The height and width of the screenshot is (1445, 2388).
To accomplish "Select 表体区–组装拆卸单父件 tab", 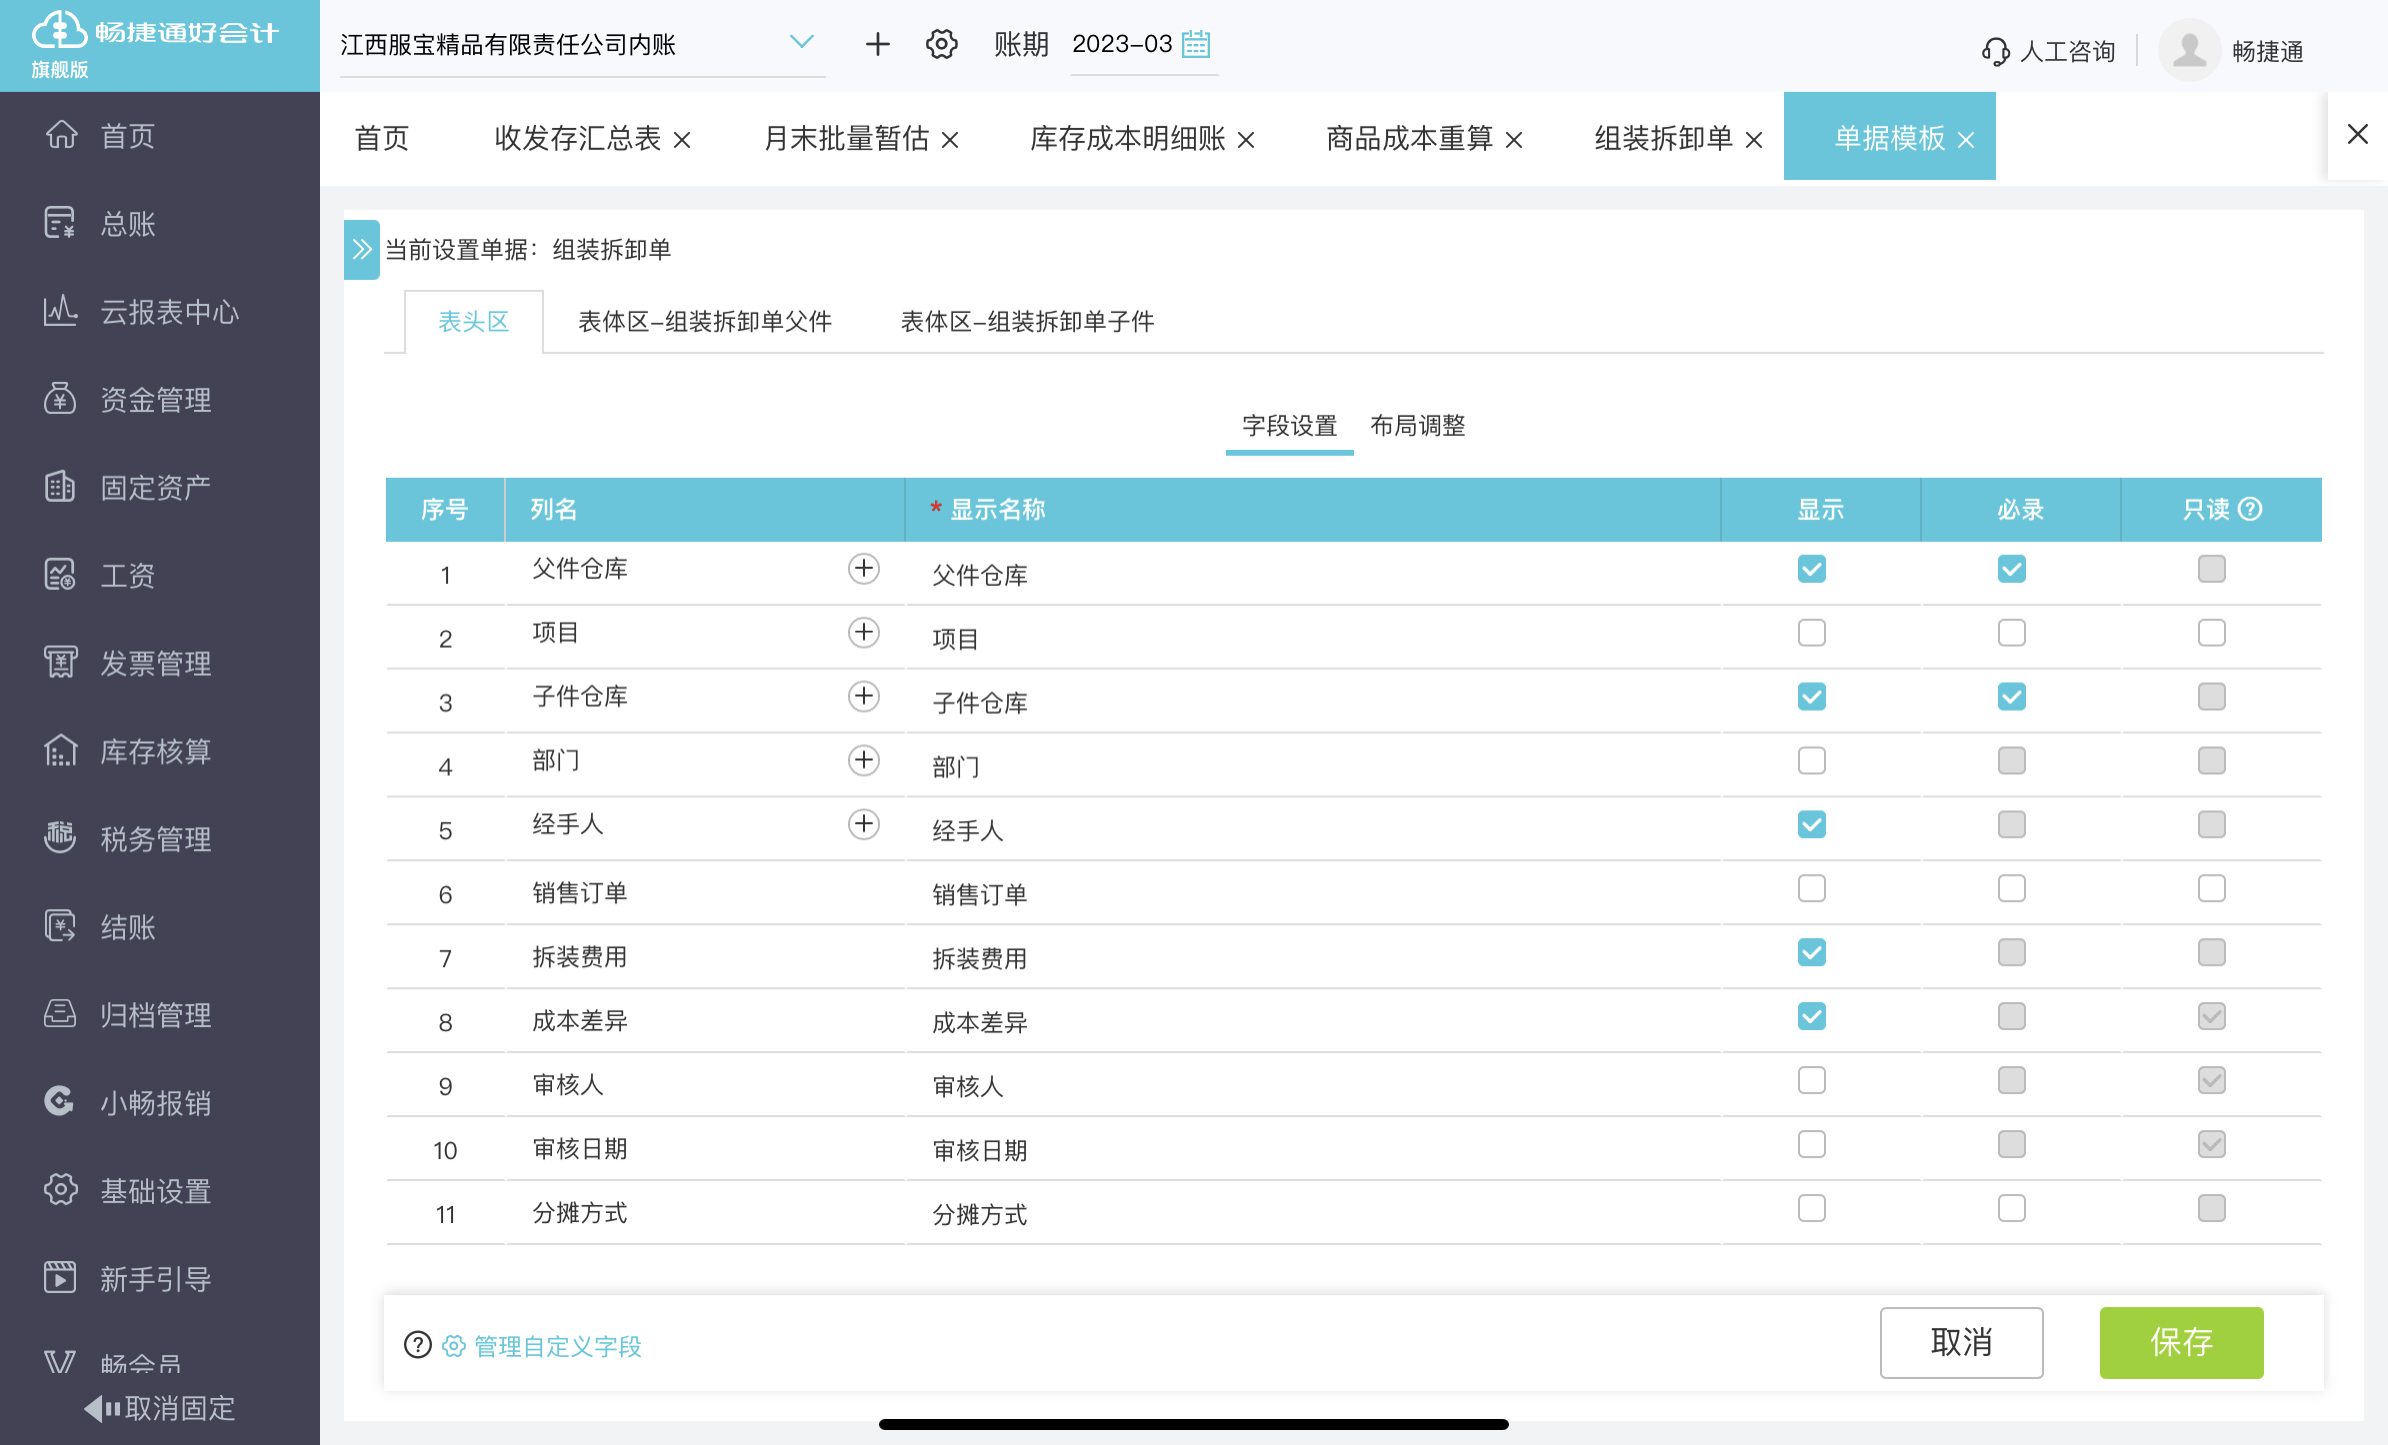I will click(704, 322).
